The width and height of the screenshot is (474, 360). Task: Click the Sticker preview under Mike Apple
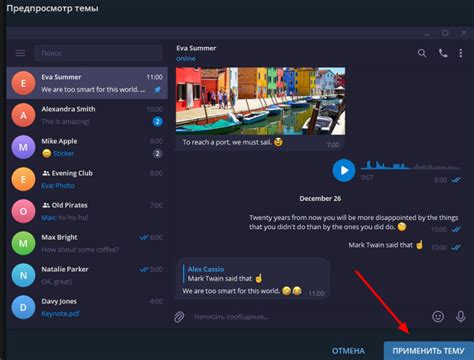pyautogui.click(x=63, y=153)
